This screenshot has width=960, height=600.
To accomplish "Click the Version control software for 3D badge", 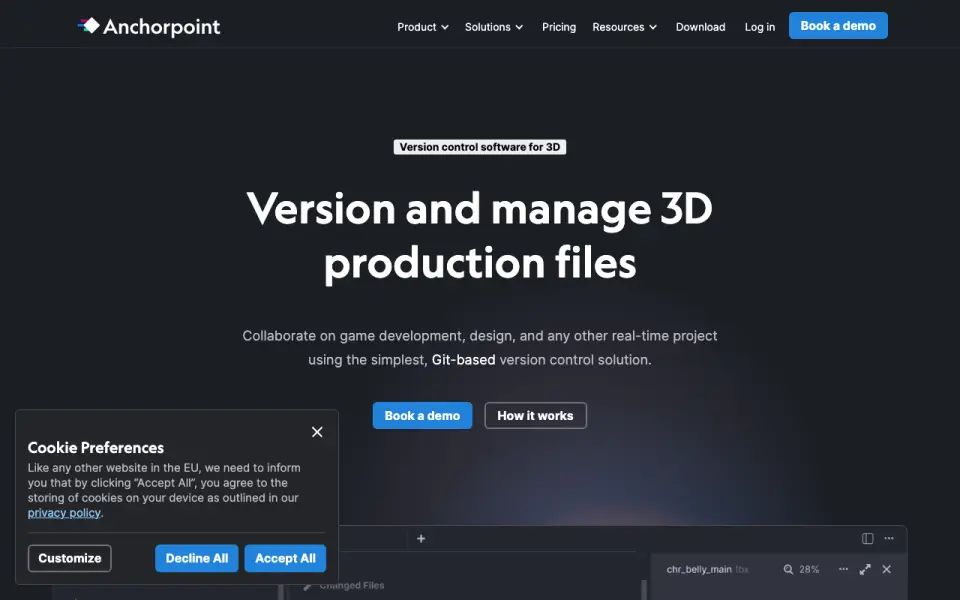I will [480, 147].
